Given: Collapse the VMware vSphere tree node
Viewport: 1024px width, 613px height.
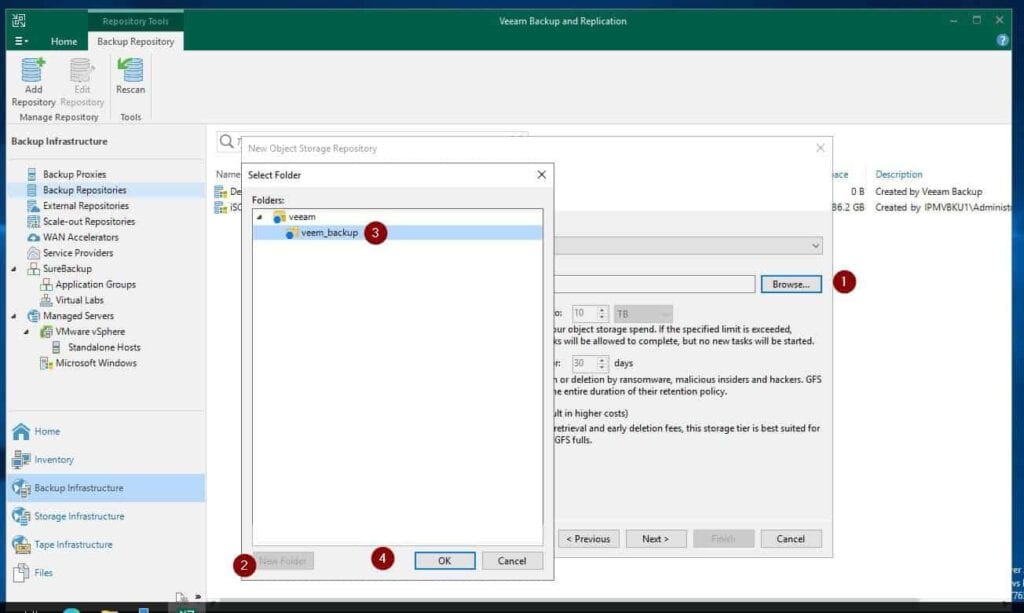Looking at the screenshot, I should pos(26,331).
